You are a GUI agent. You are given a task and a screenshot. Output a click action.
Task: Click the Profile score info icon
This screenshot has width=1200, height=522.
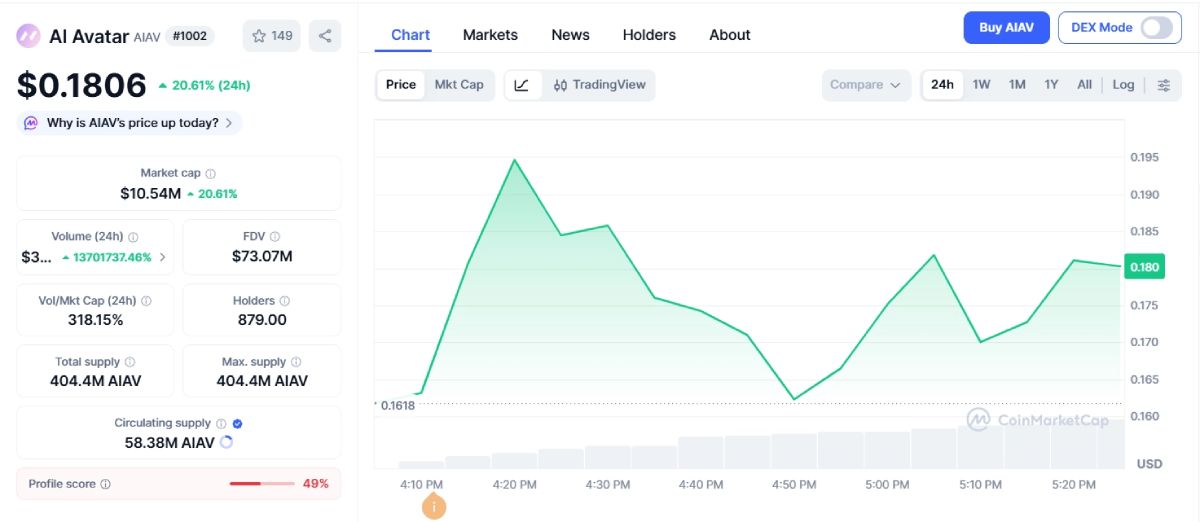click(x=106, y=484)
